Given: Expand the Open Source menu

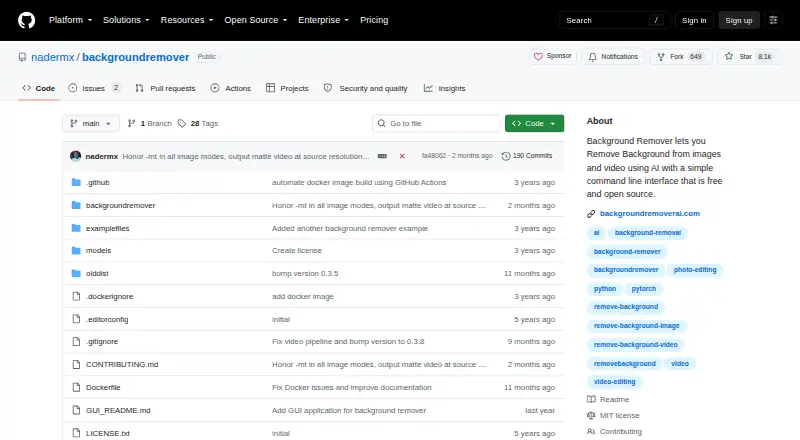Looking at the screenshot, I should click(x=256, y=20).
